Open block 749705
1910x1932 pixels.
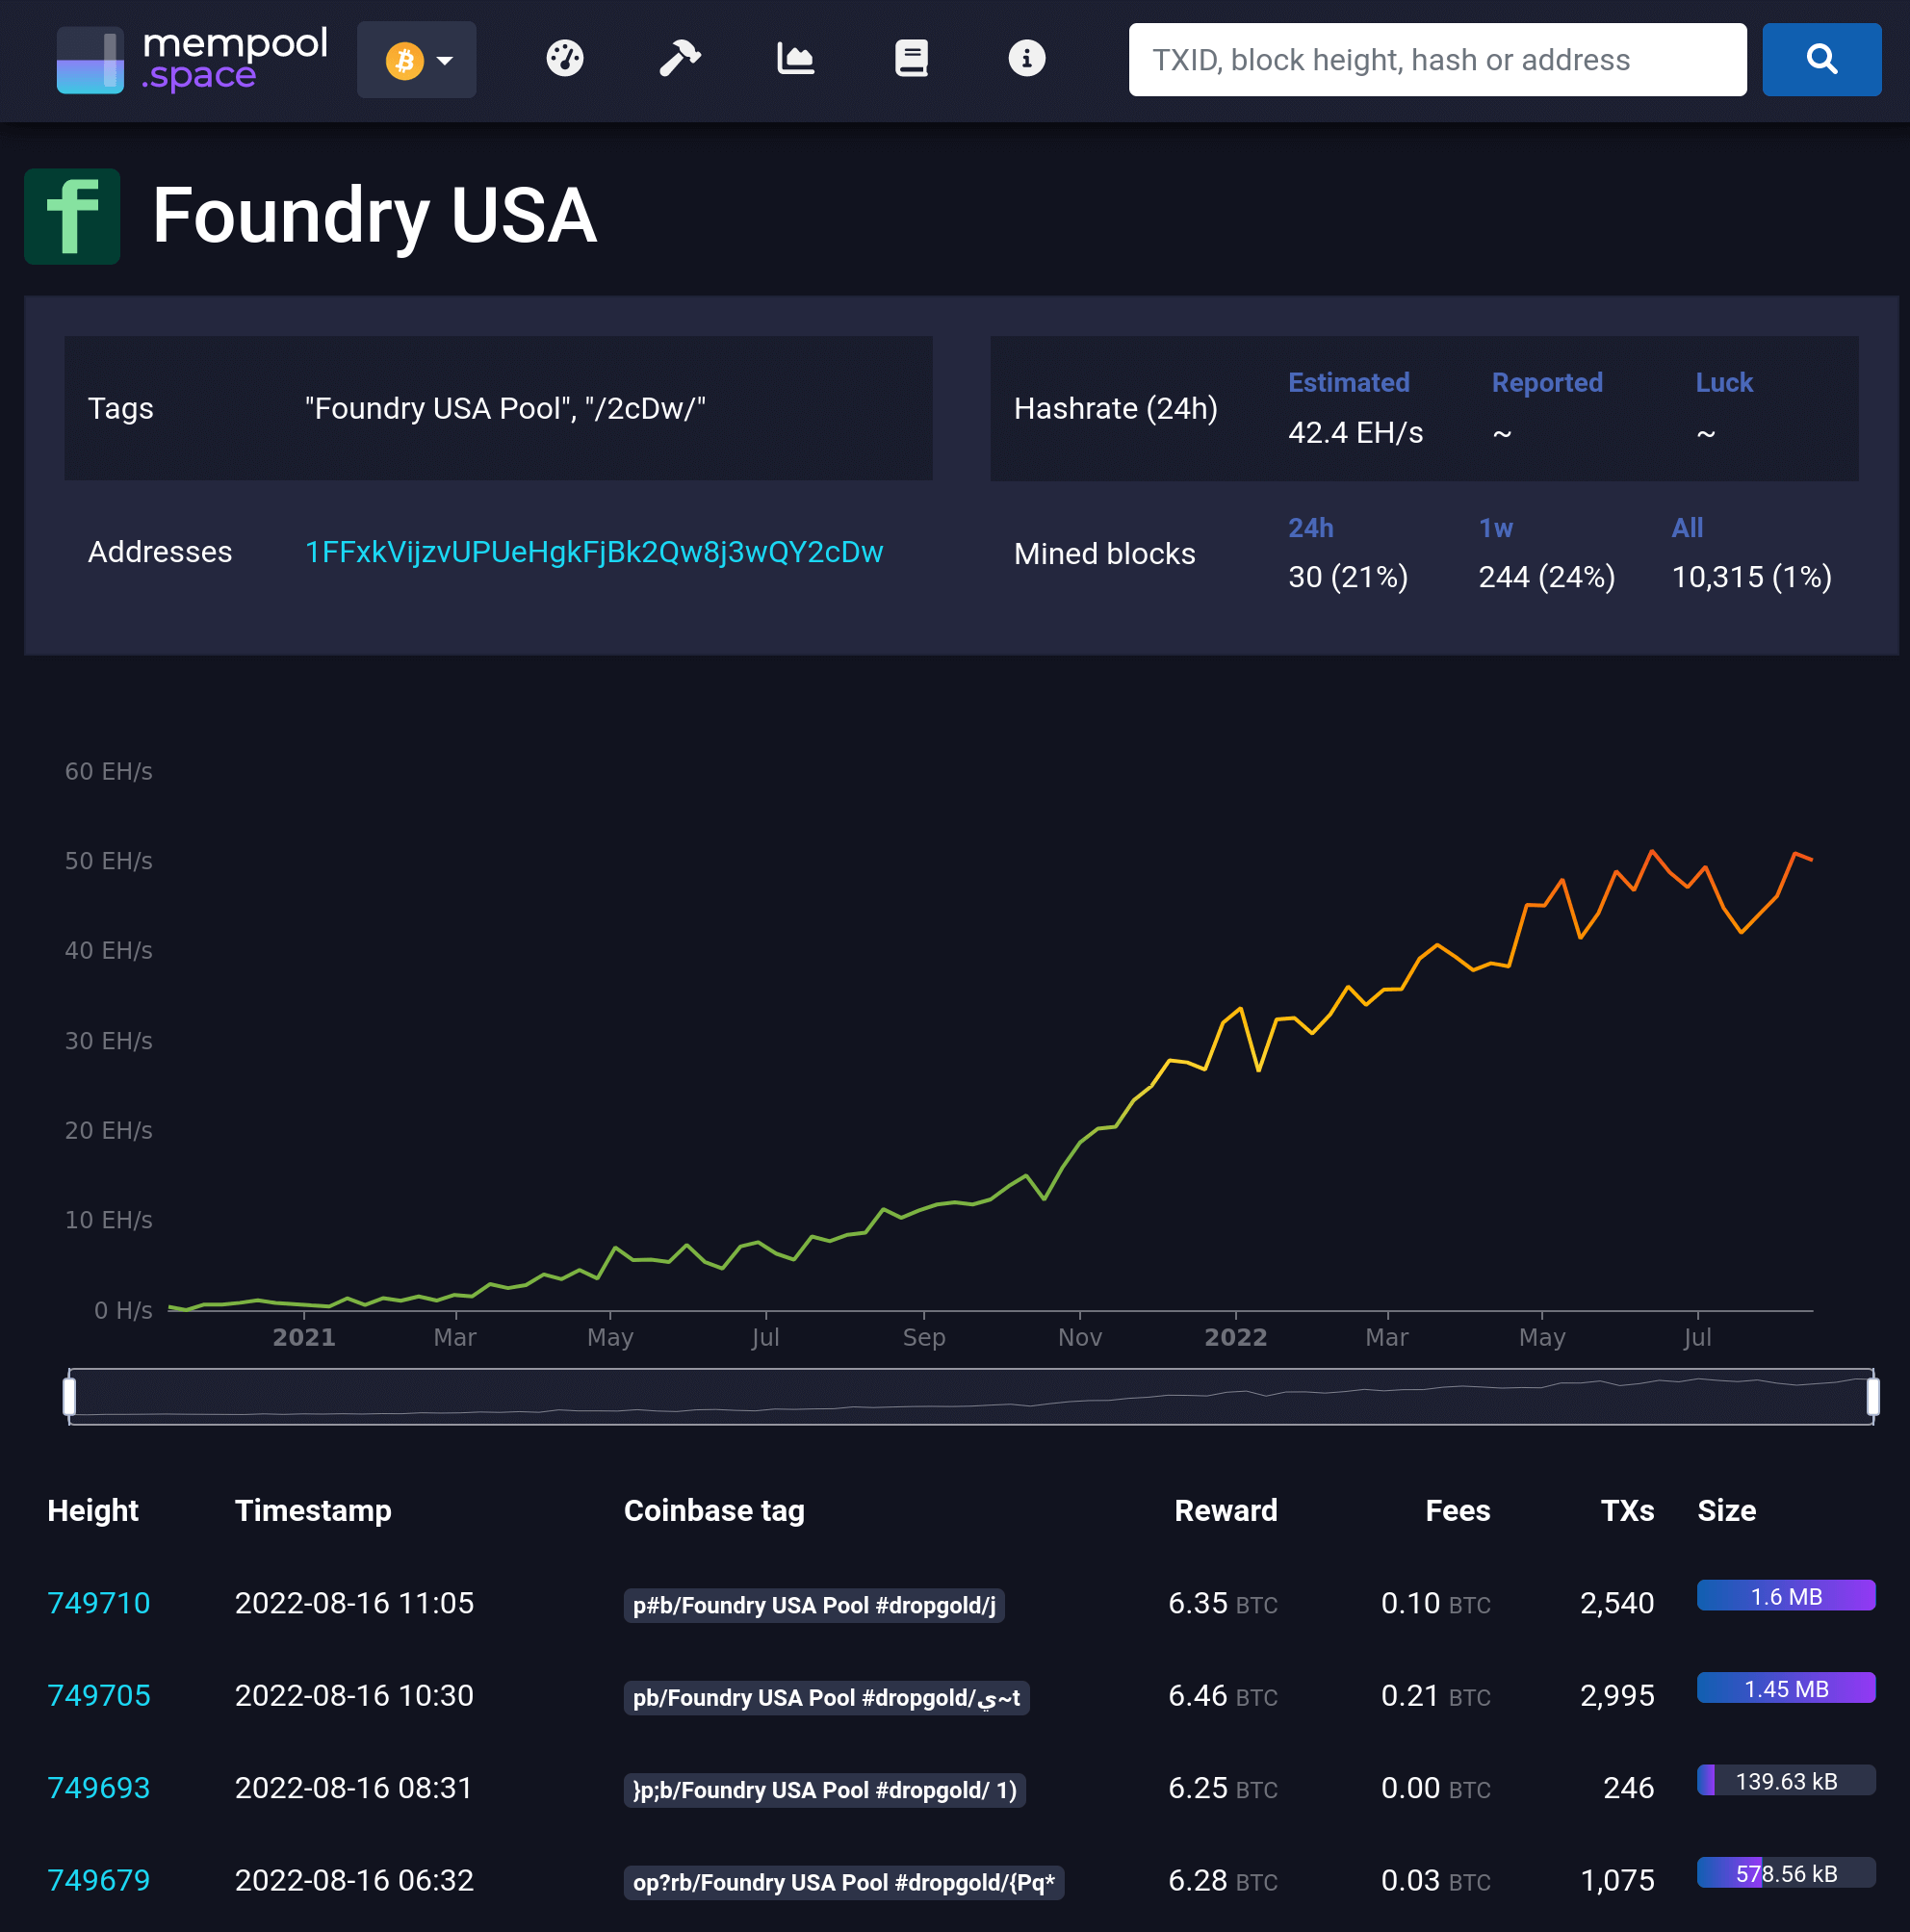tap(99, 1695)
